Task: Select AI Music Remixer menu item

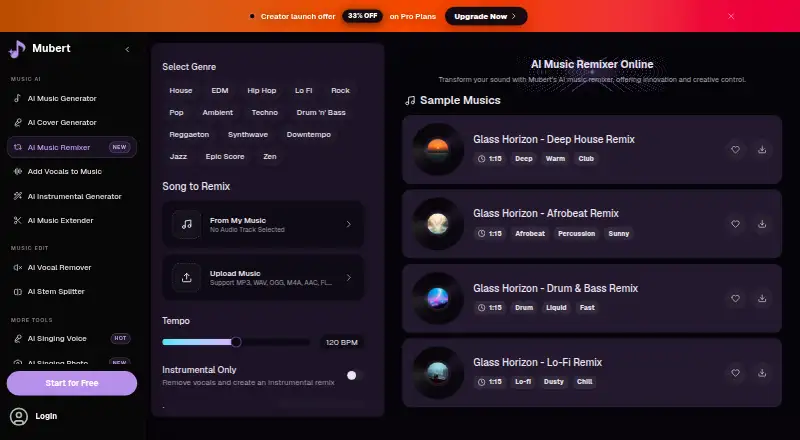Action: coord(72,147)
